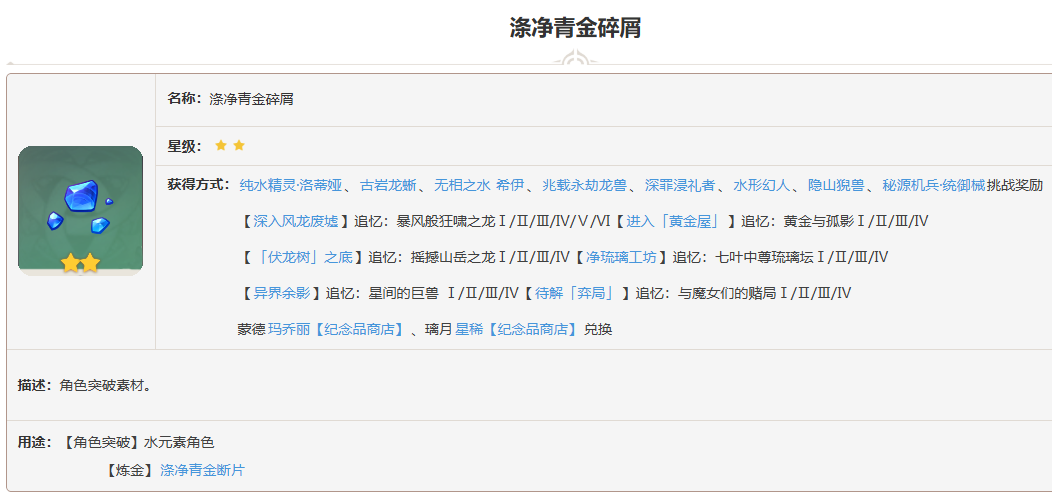Open the 涤净青金断片 alchemy link
The width and height of the screenshot is (1052, 495).
point(202,469)
